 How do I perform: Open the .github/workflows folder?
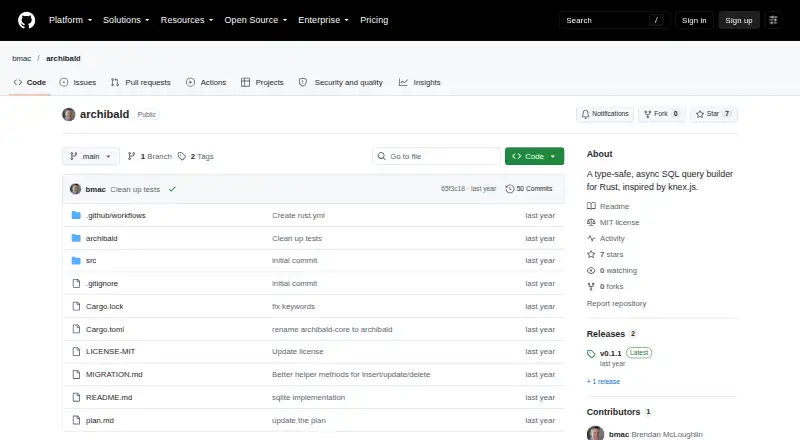pyautogui.click(x=116, y=215)
